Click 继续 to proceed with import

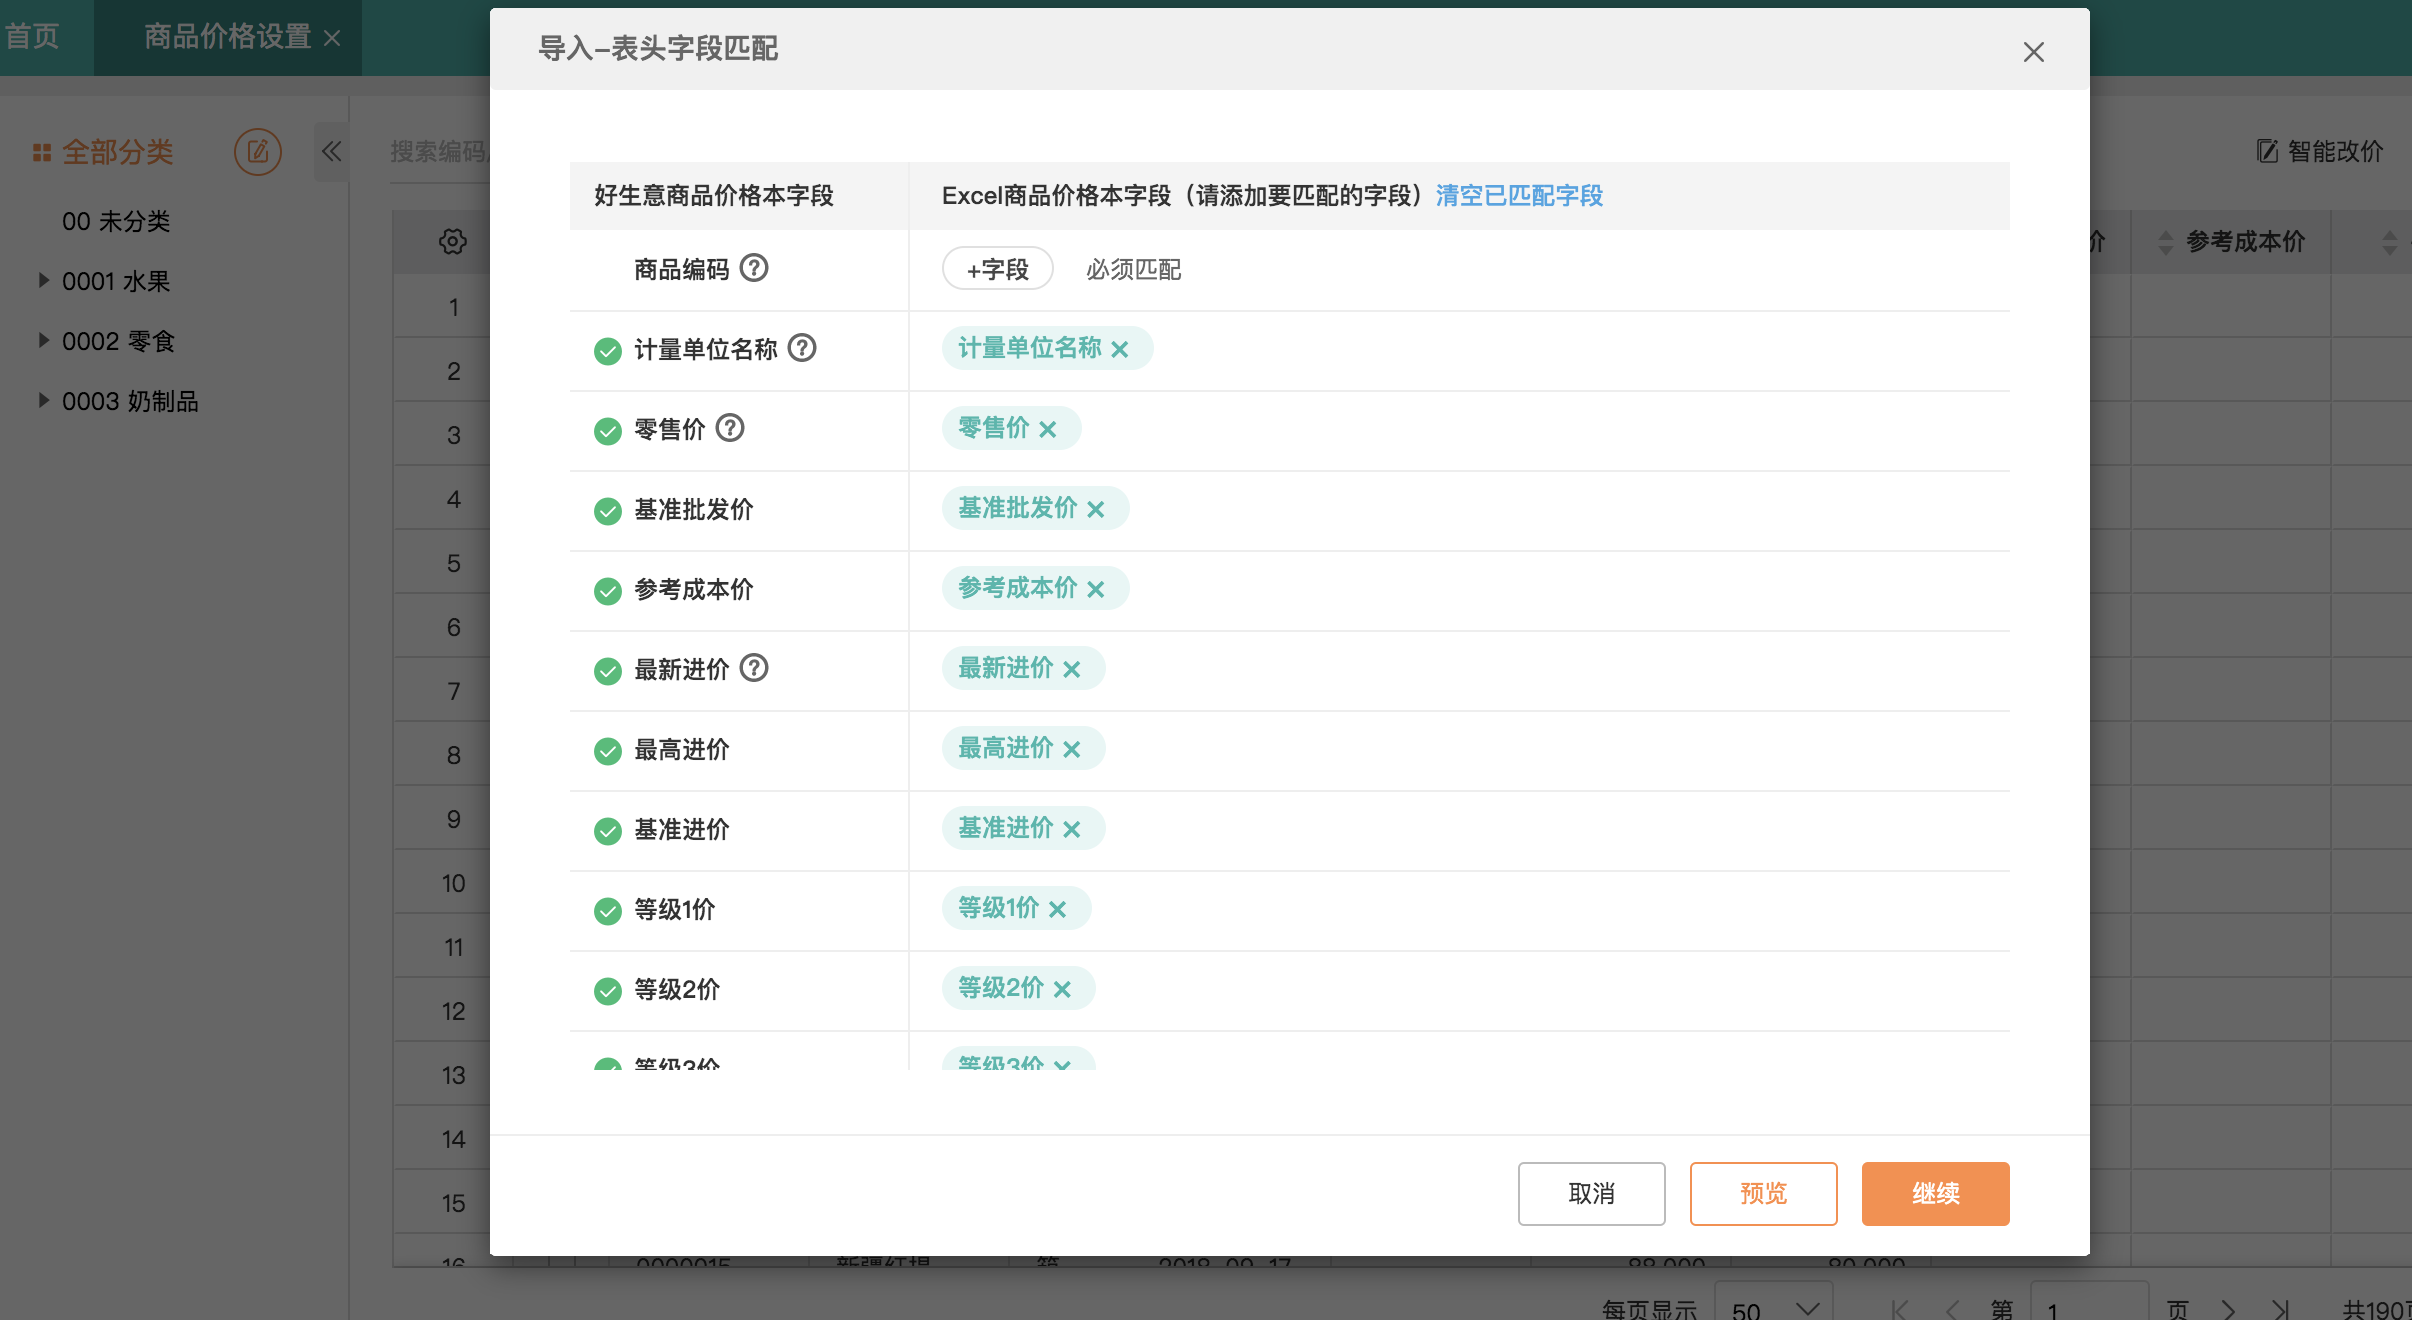coord(1936,1193)
